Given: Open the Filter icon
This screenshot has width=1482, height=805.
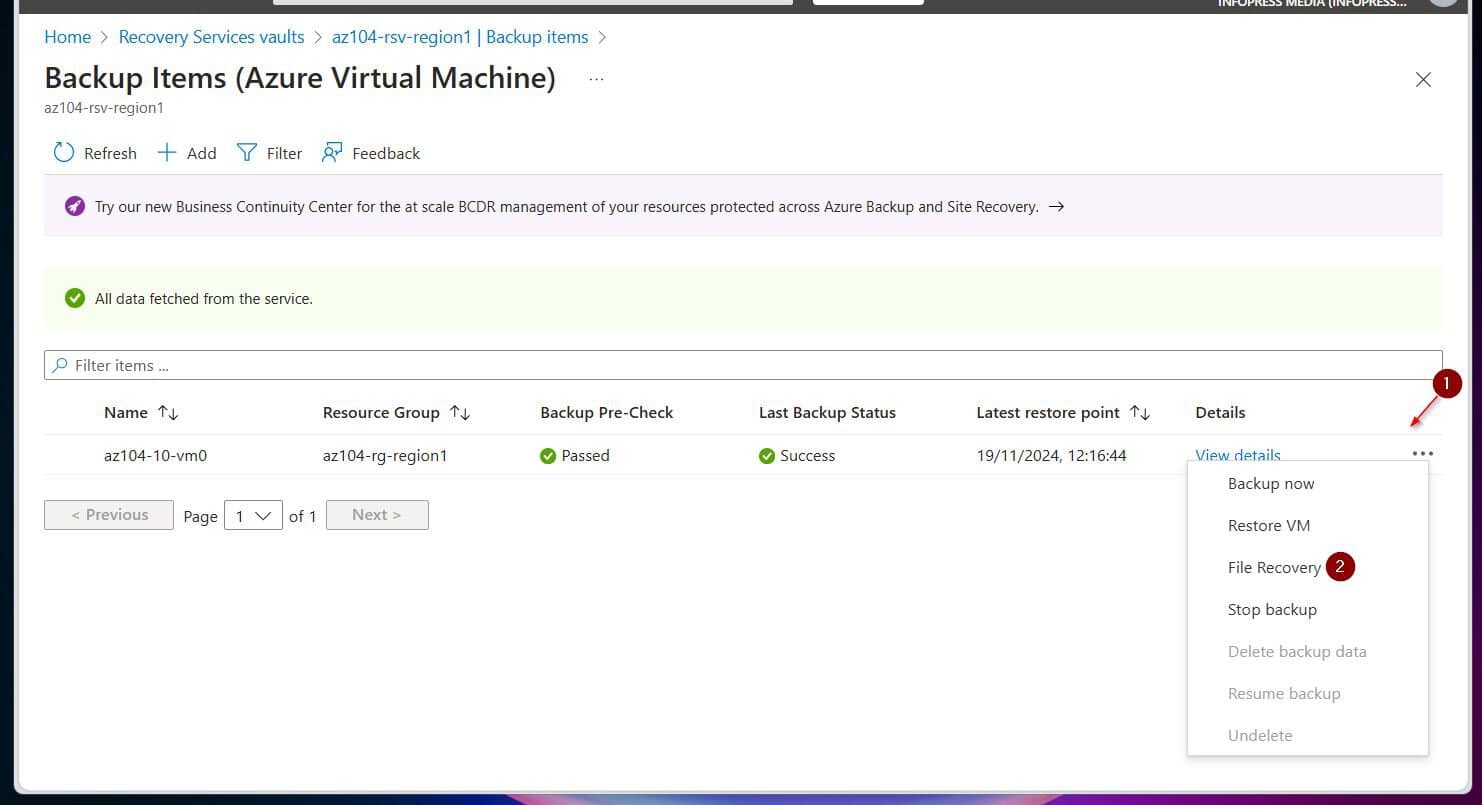Looking at the screenshot, I should pos(246,152).
